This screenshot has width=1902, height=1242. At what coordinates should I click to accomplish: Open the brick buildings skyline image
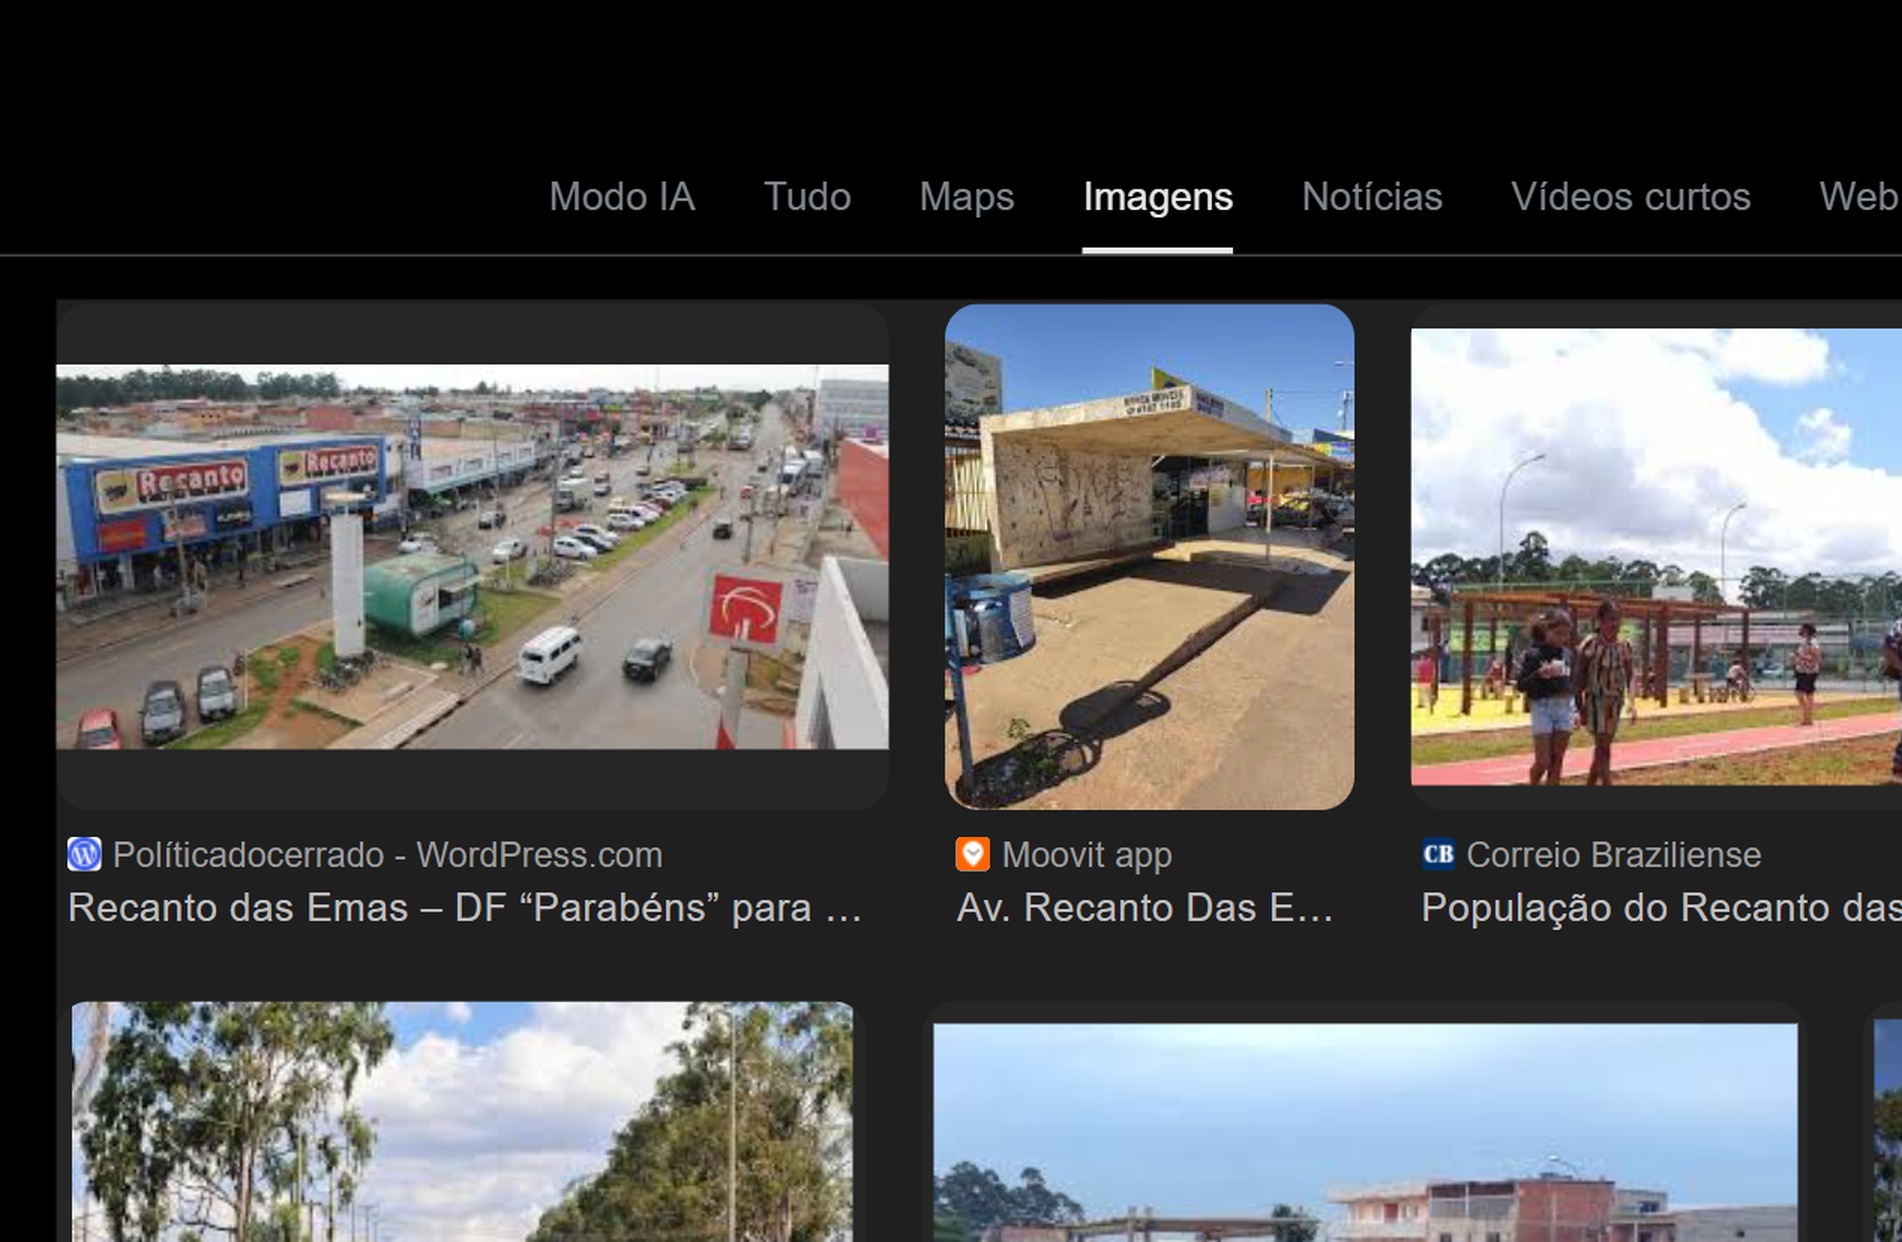(x=1364, y=1130)
